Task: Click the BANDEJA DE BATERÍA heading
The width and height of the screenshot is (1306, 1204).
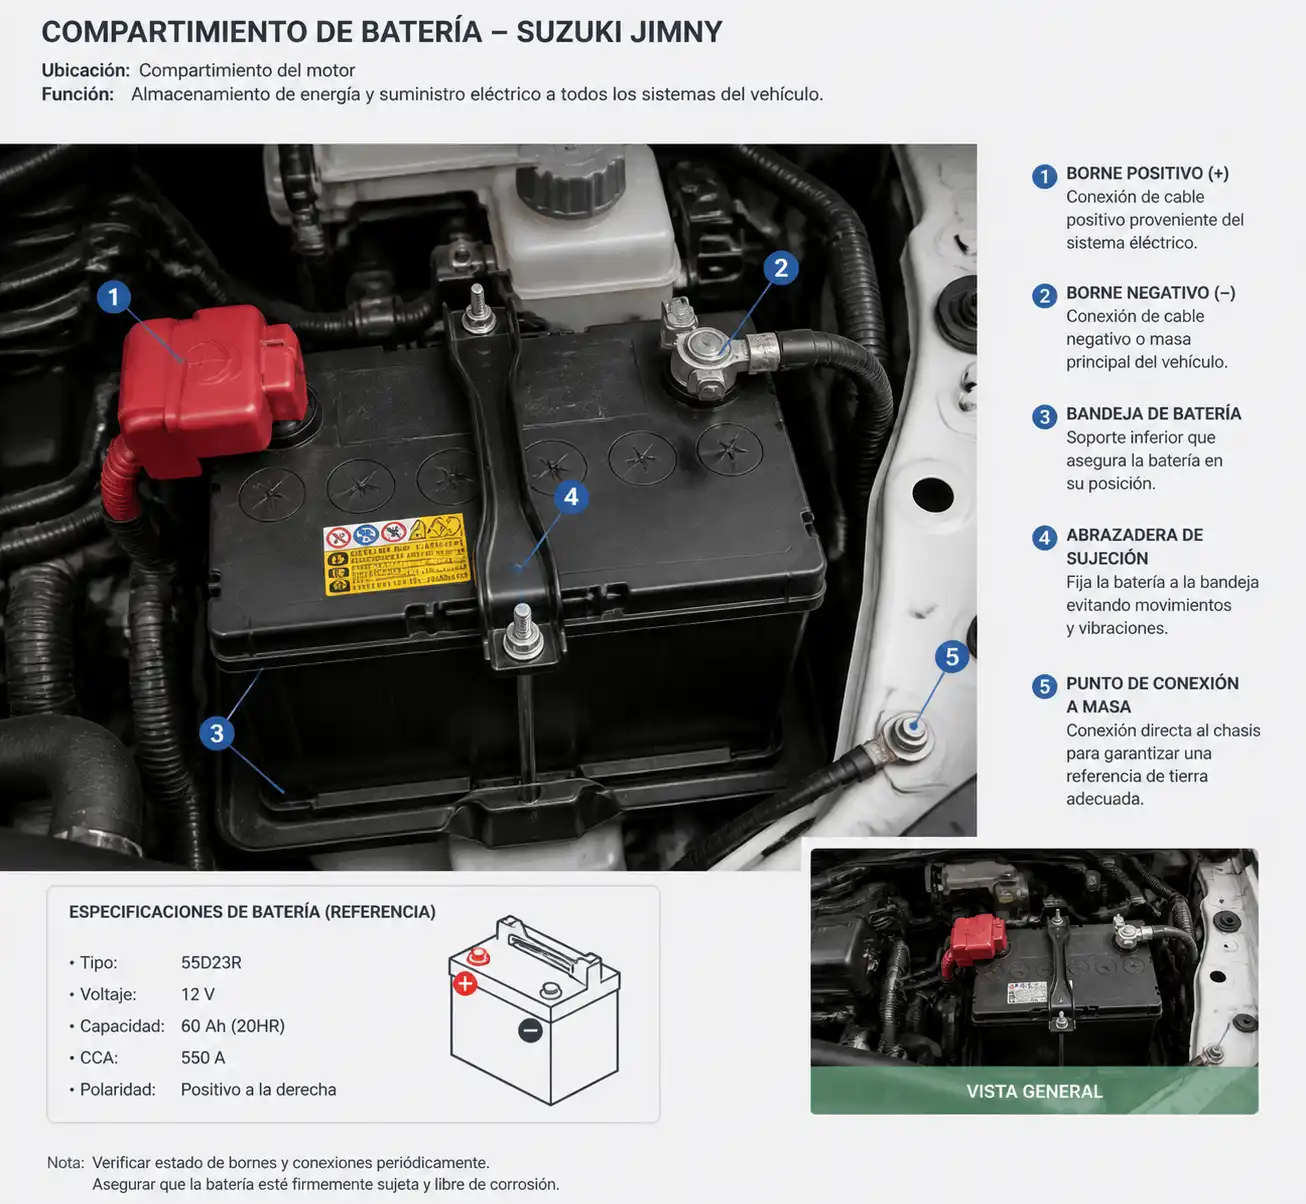Action: click(1154, 414)
